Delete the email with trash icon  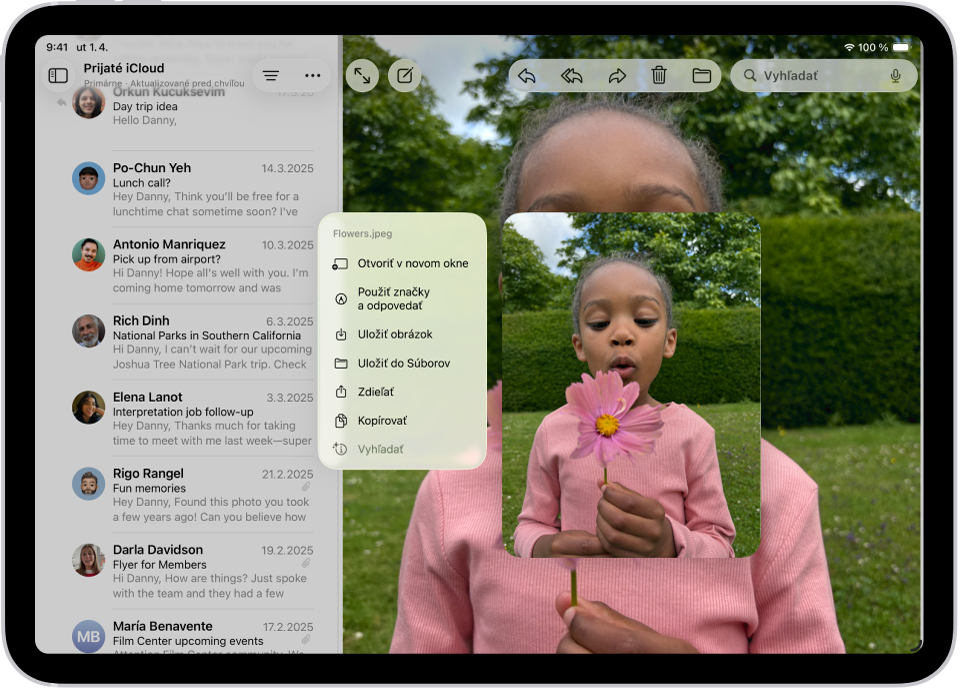[659, 76]
